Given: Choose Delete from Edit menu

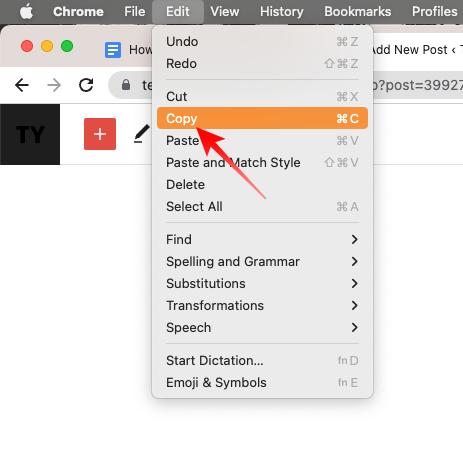Looking at the screenshot, I should [x=262, y=185].
